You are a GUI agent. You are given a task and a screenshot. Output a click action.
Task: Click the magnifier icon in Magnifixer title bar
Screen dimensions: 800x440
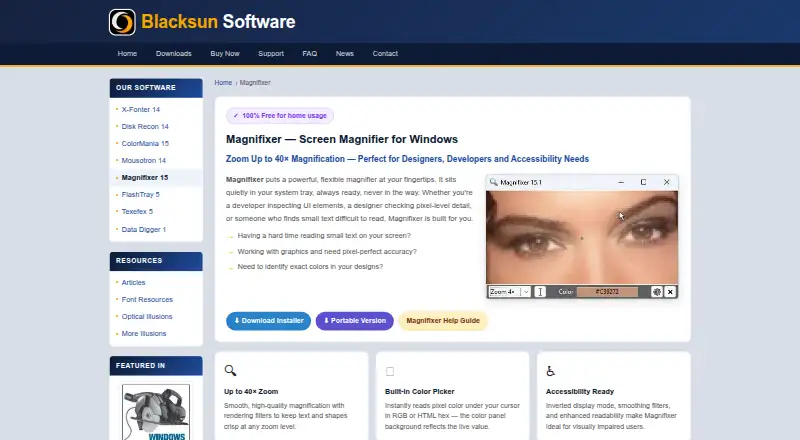point(493,182)
